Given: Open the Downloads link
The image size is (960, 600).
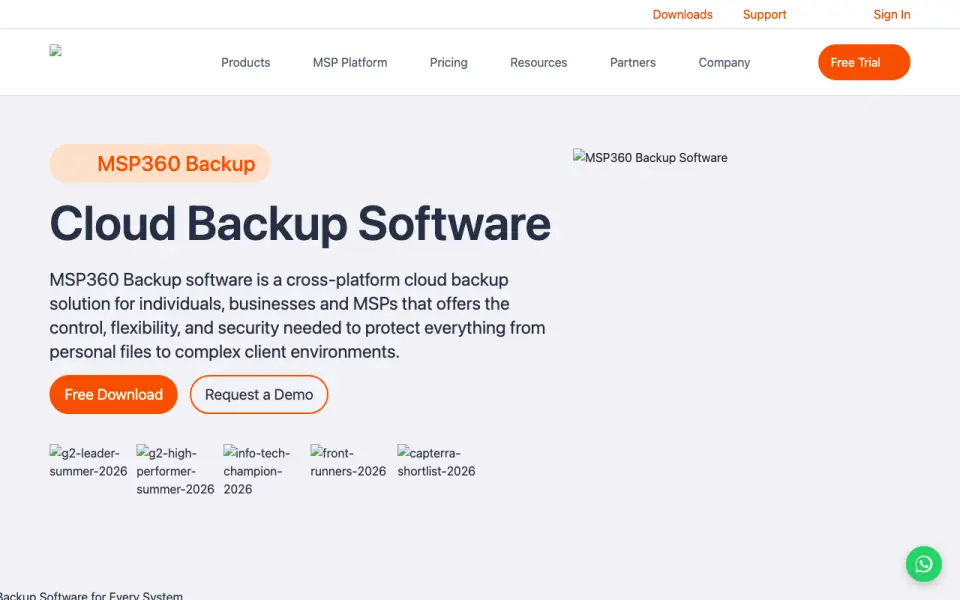Looking at the screenshot, I should coord(682,15).
